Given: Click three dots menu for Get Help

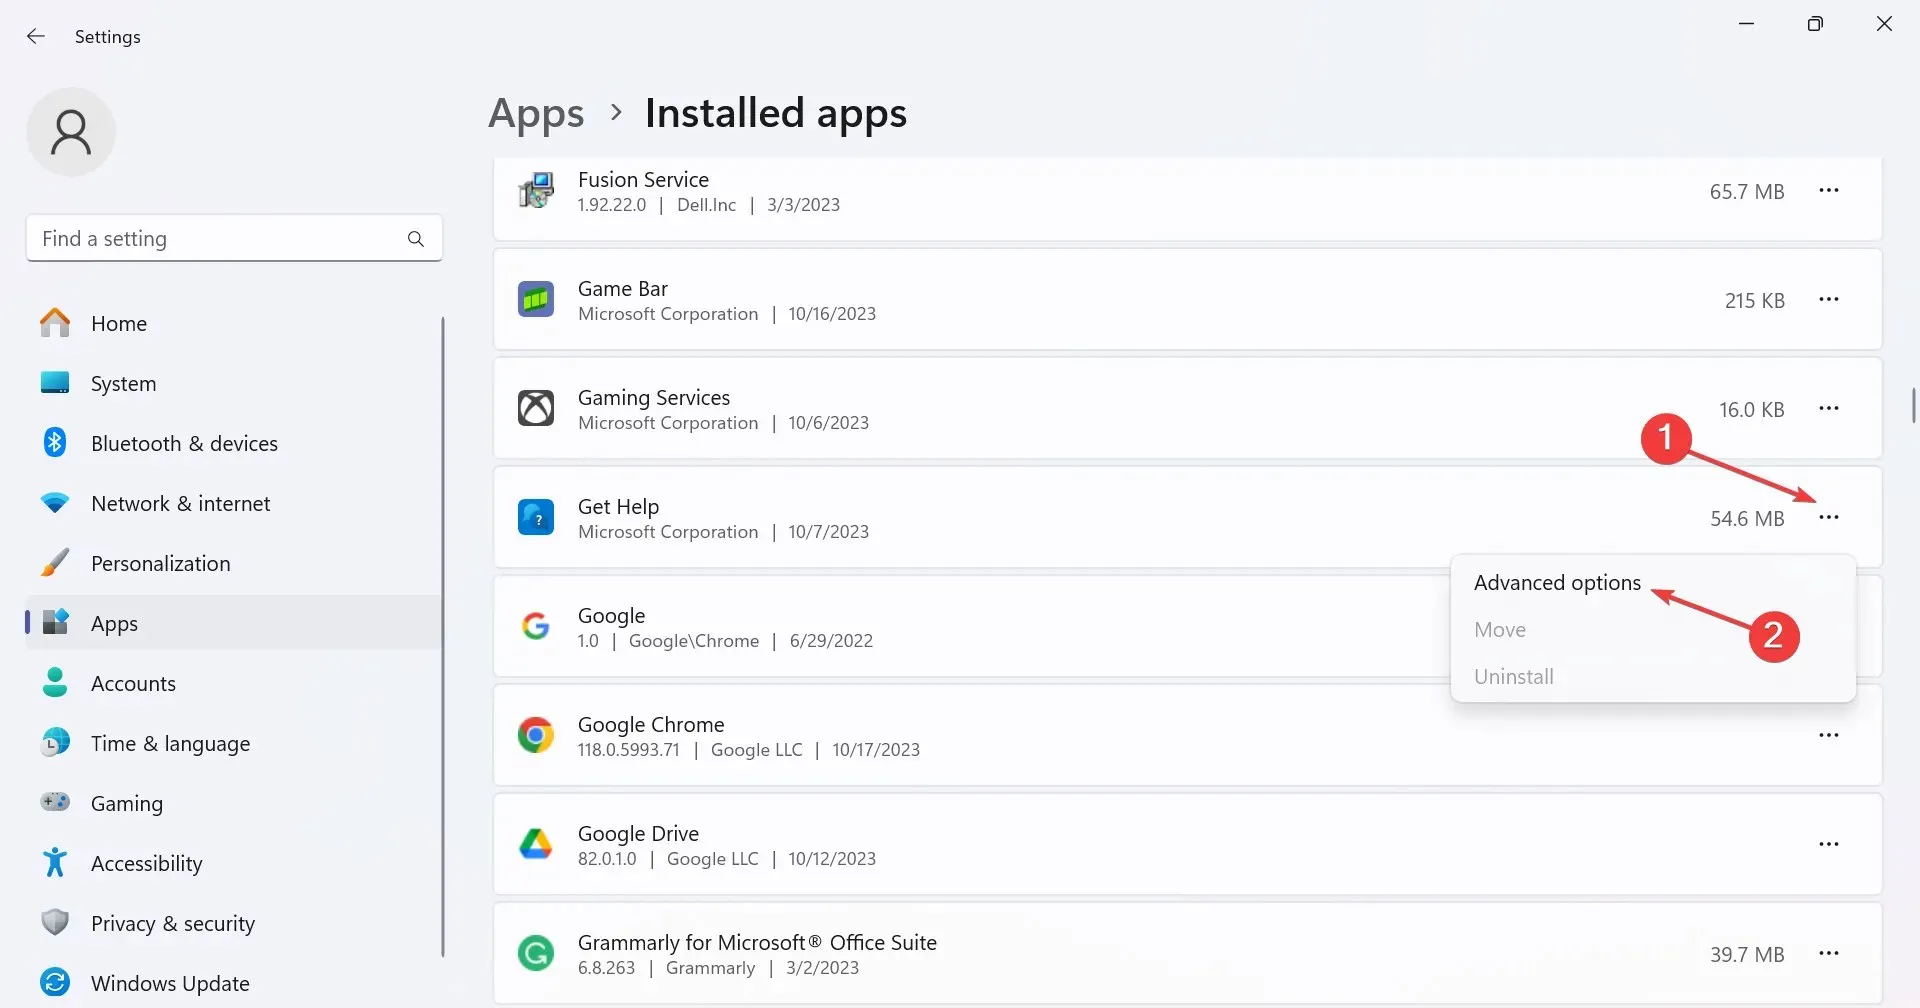Looking at the screenshot, I should tap(1829, 517).
